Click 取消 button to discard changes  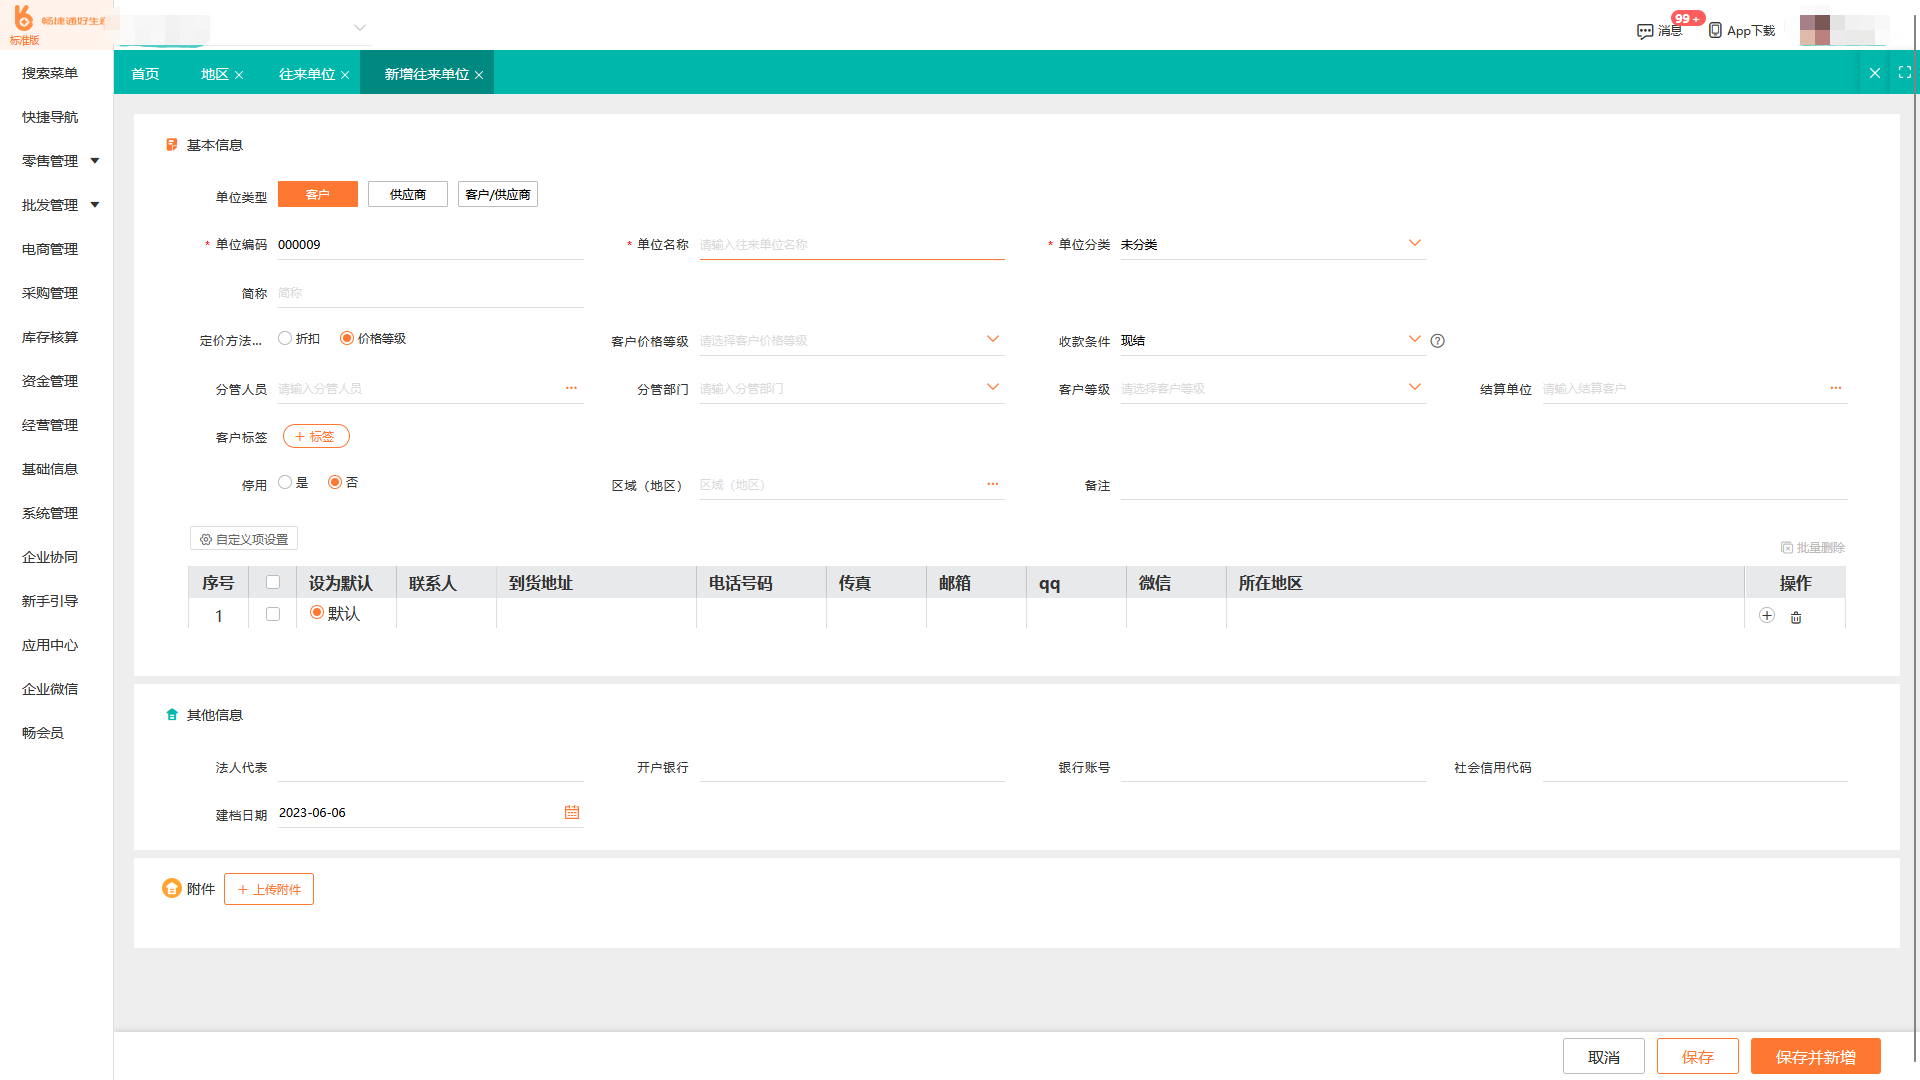(x=1606, y=1054)
